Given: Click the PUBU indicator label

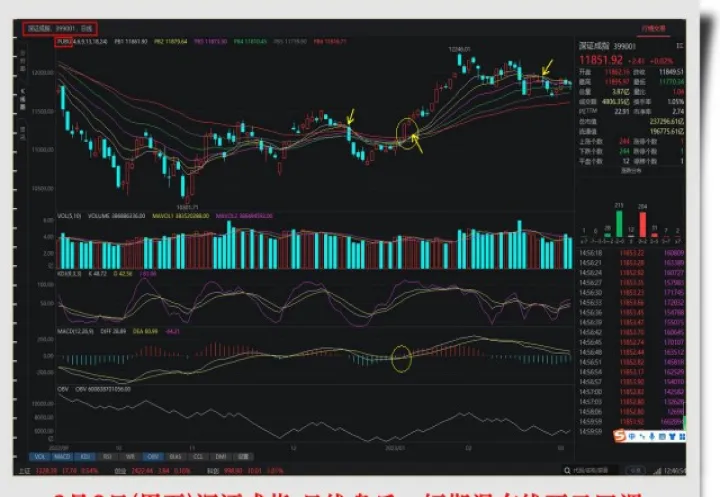Looking at the screenshot, I should tap(64, 42).
